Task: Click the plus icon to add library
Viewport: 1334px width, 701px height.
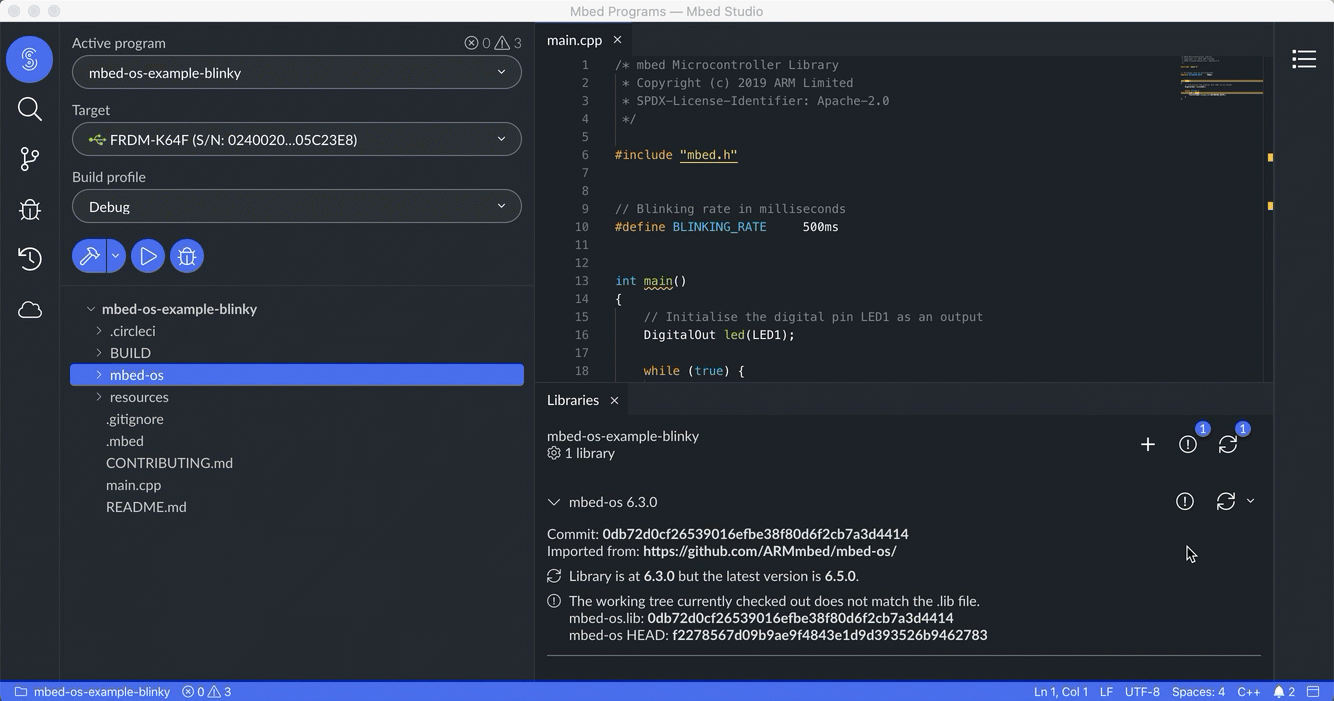Action: coord(1148,445)
